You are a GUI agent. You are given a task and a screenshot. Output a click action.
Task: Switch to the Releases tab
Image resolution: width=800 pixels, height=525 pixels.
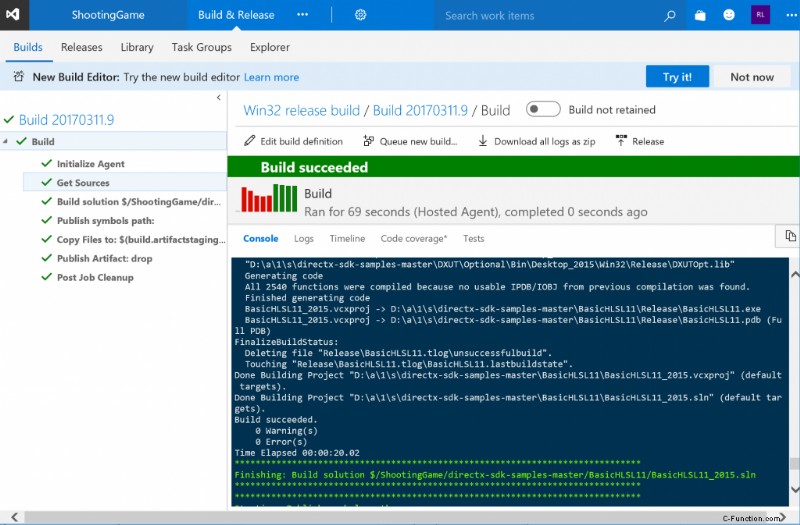(x=81, y=47)
